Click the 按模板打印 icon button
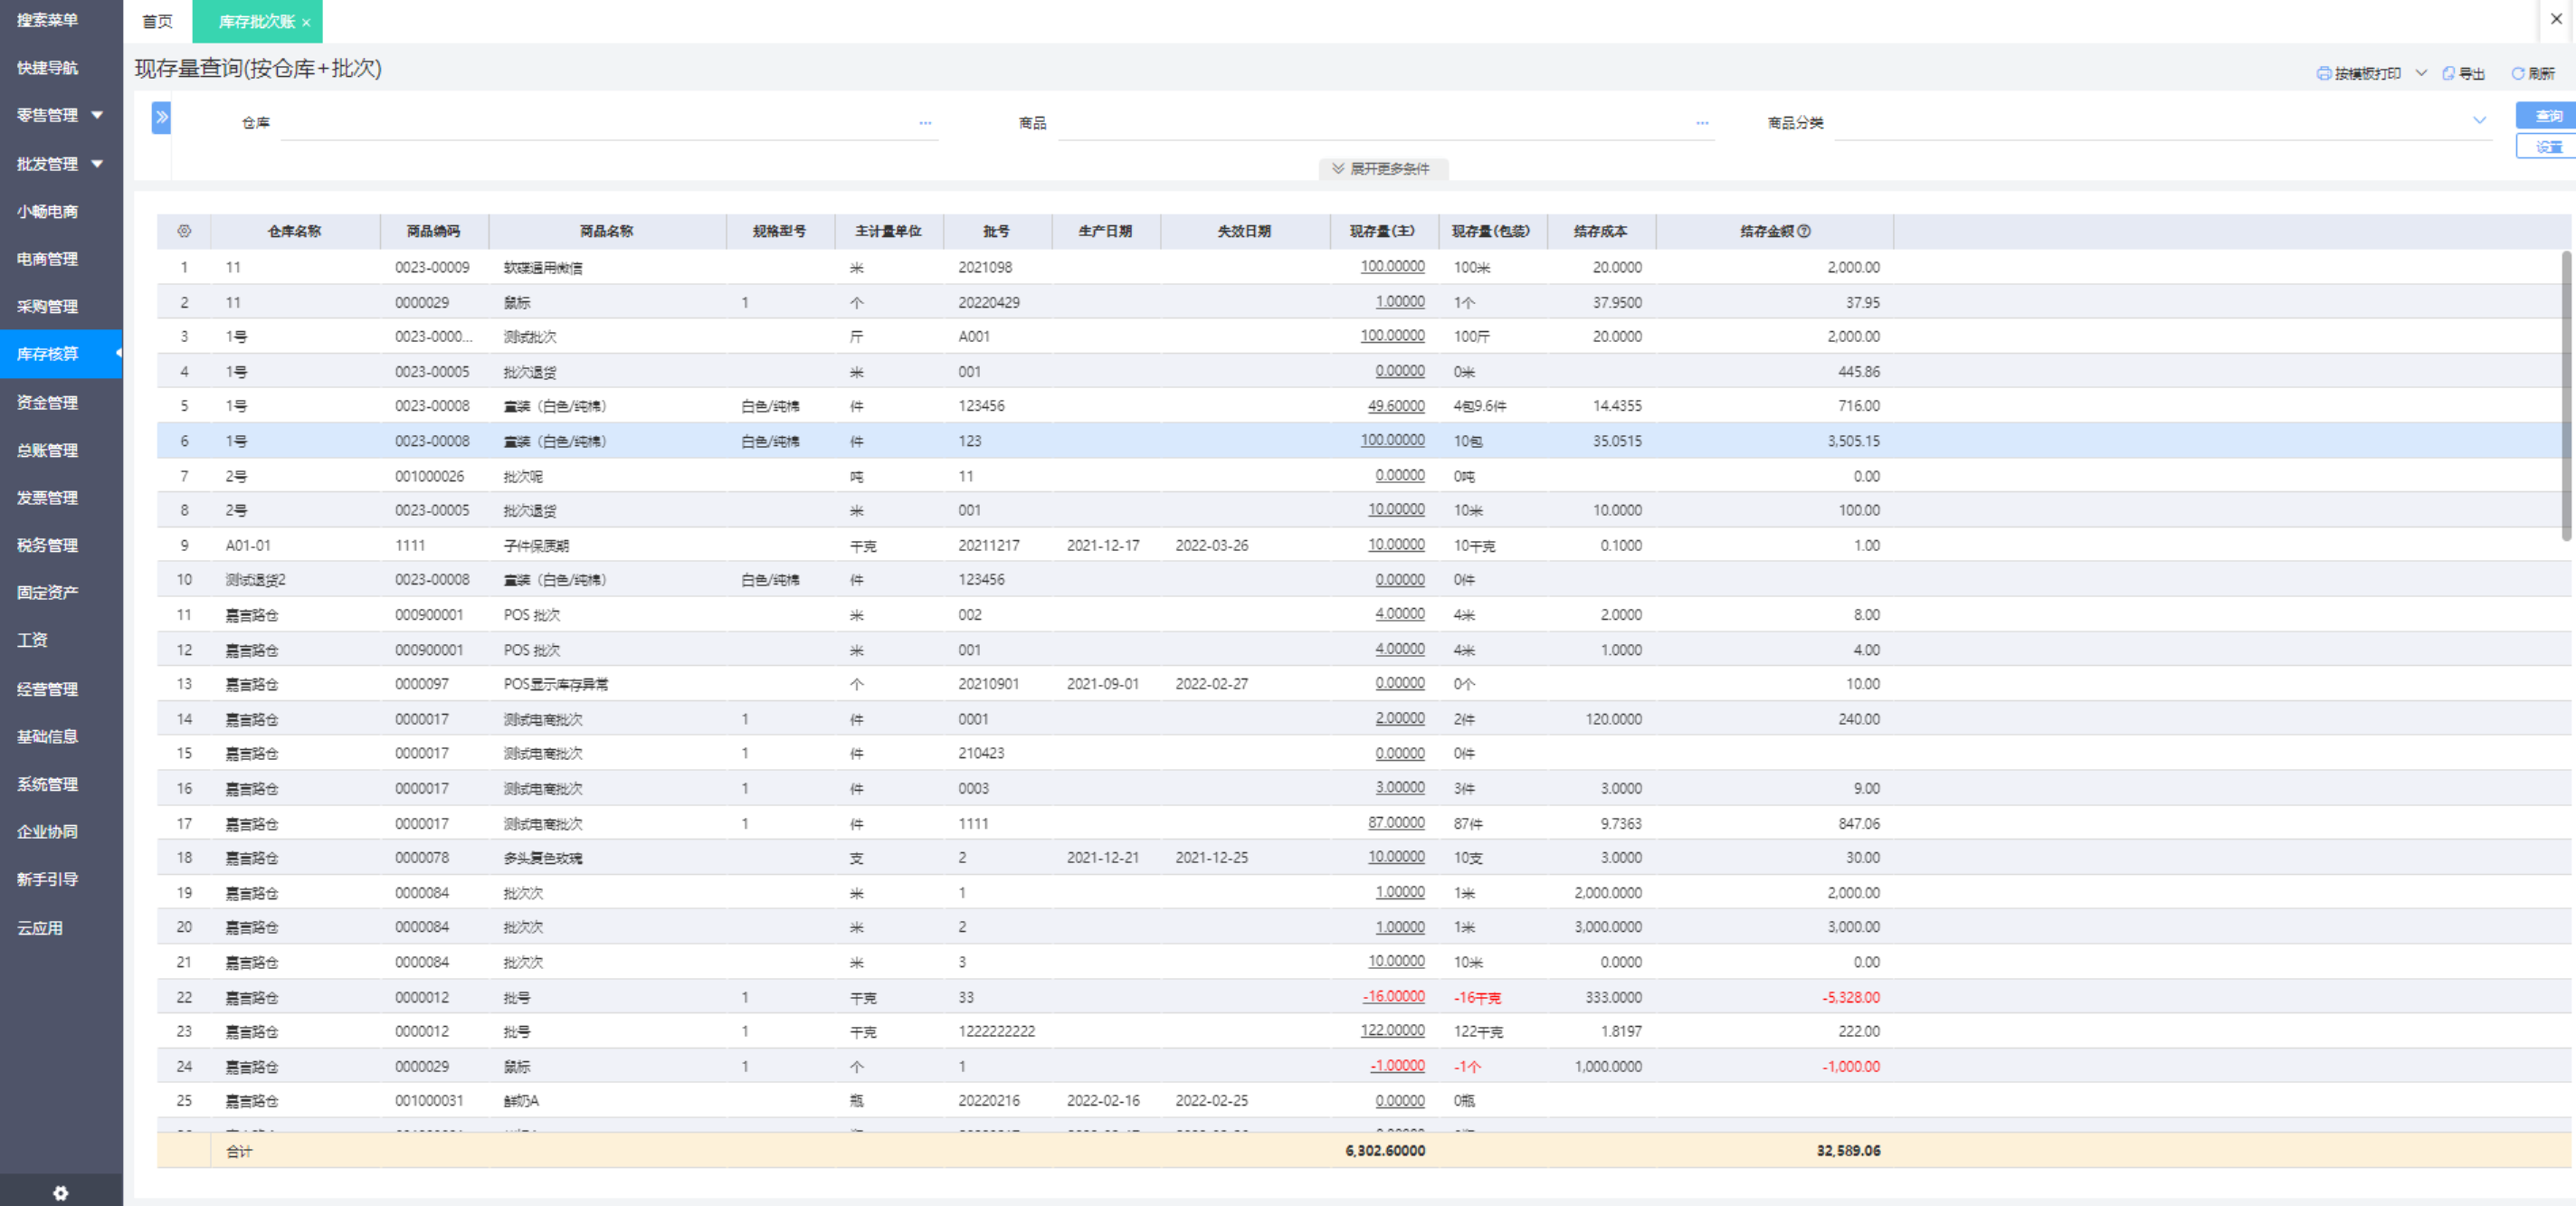The height and width of the screenshot is (1206, 2576). [x=2322, y=69]
